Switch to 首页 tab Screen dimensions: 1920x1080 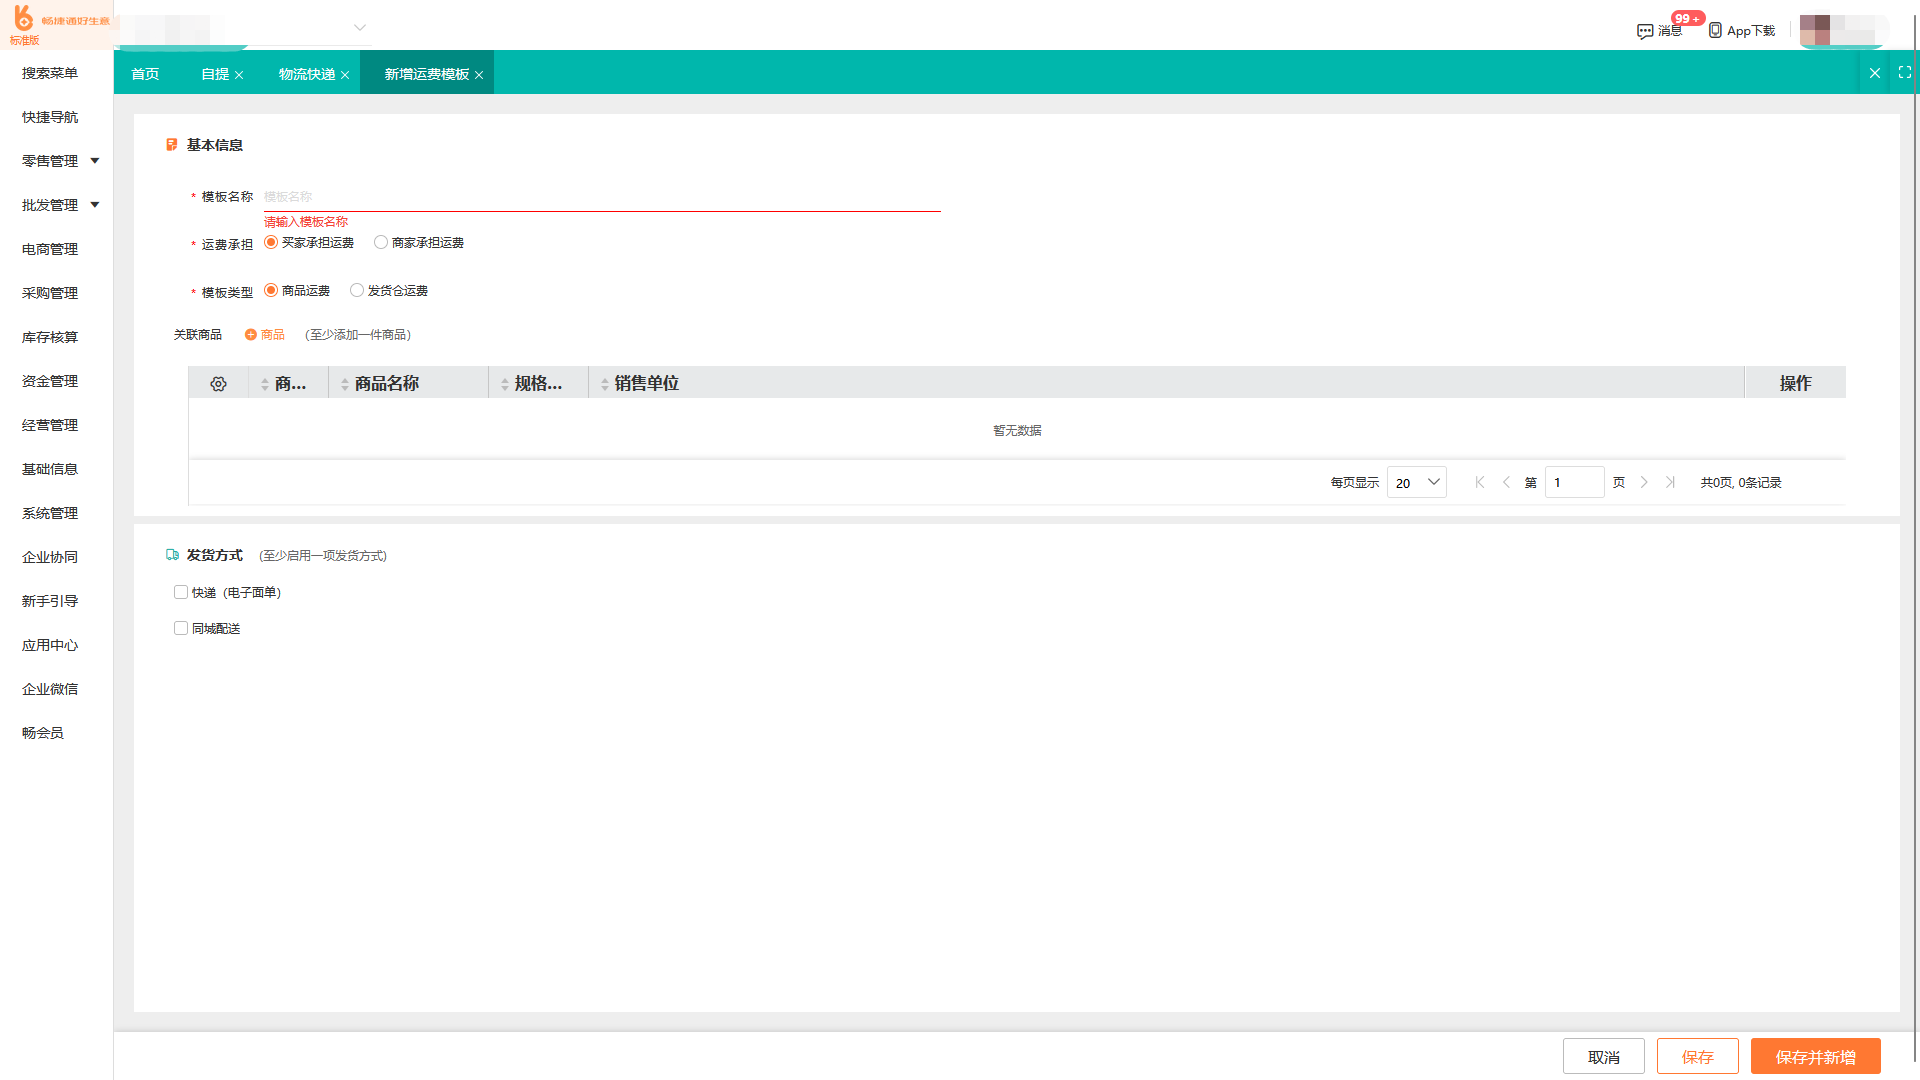pos(144,73)
